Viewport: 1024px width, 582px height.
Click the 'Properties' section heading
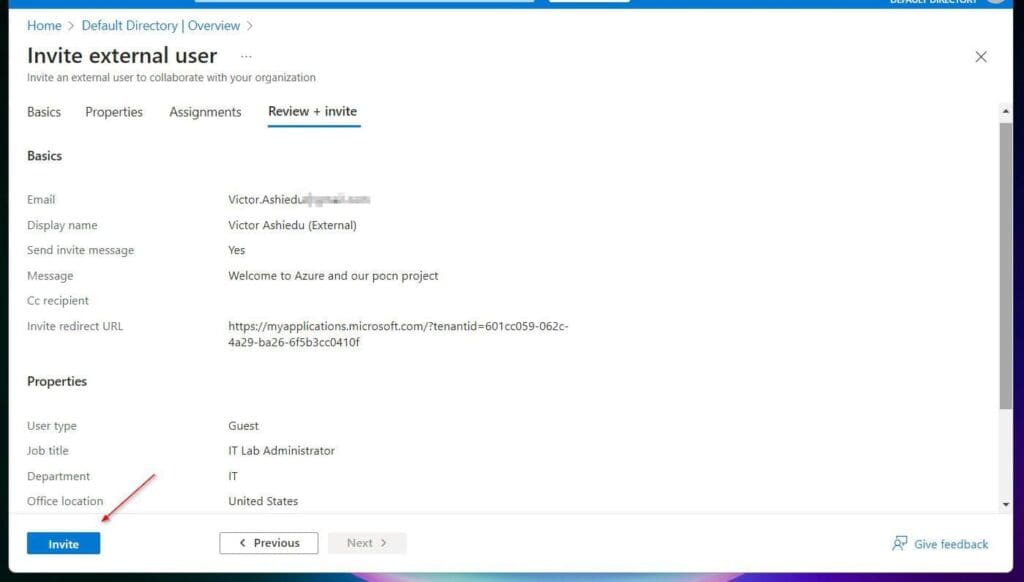coord(57,381)
